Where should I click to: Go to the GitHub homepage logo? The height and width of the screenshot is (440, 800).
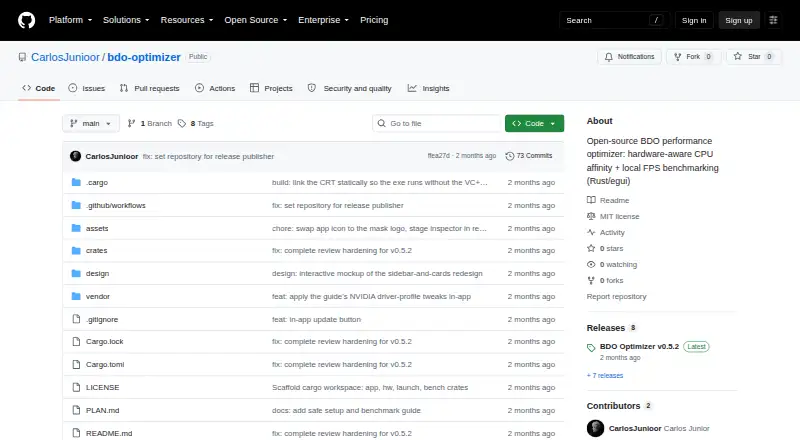point(27,20)
